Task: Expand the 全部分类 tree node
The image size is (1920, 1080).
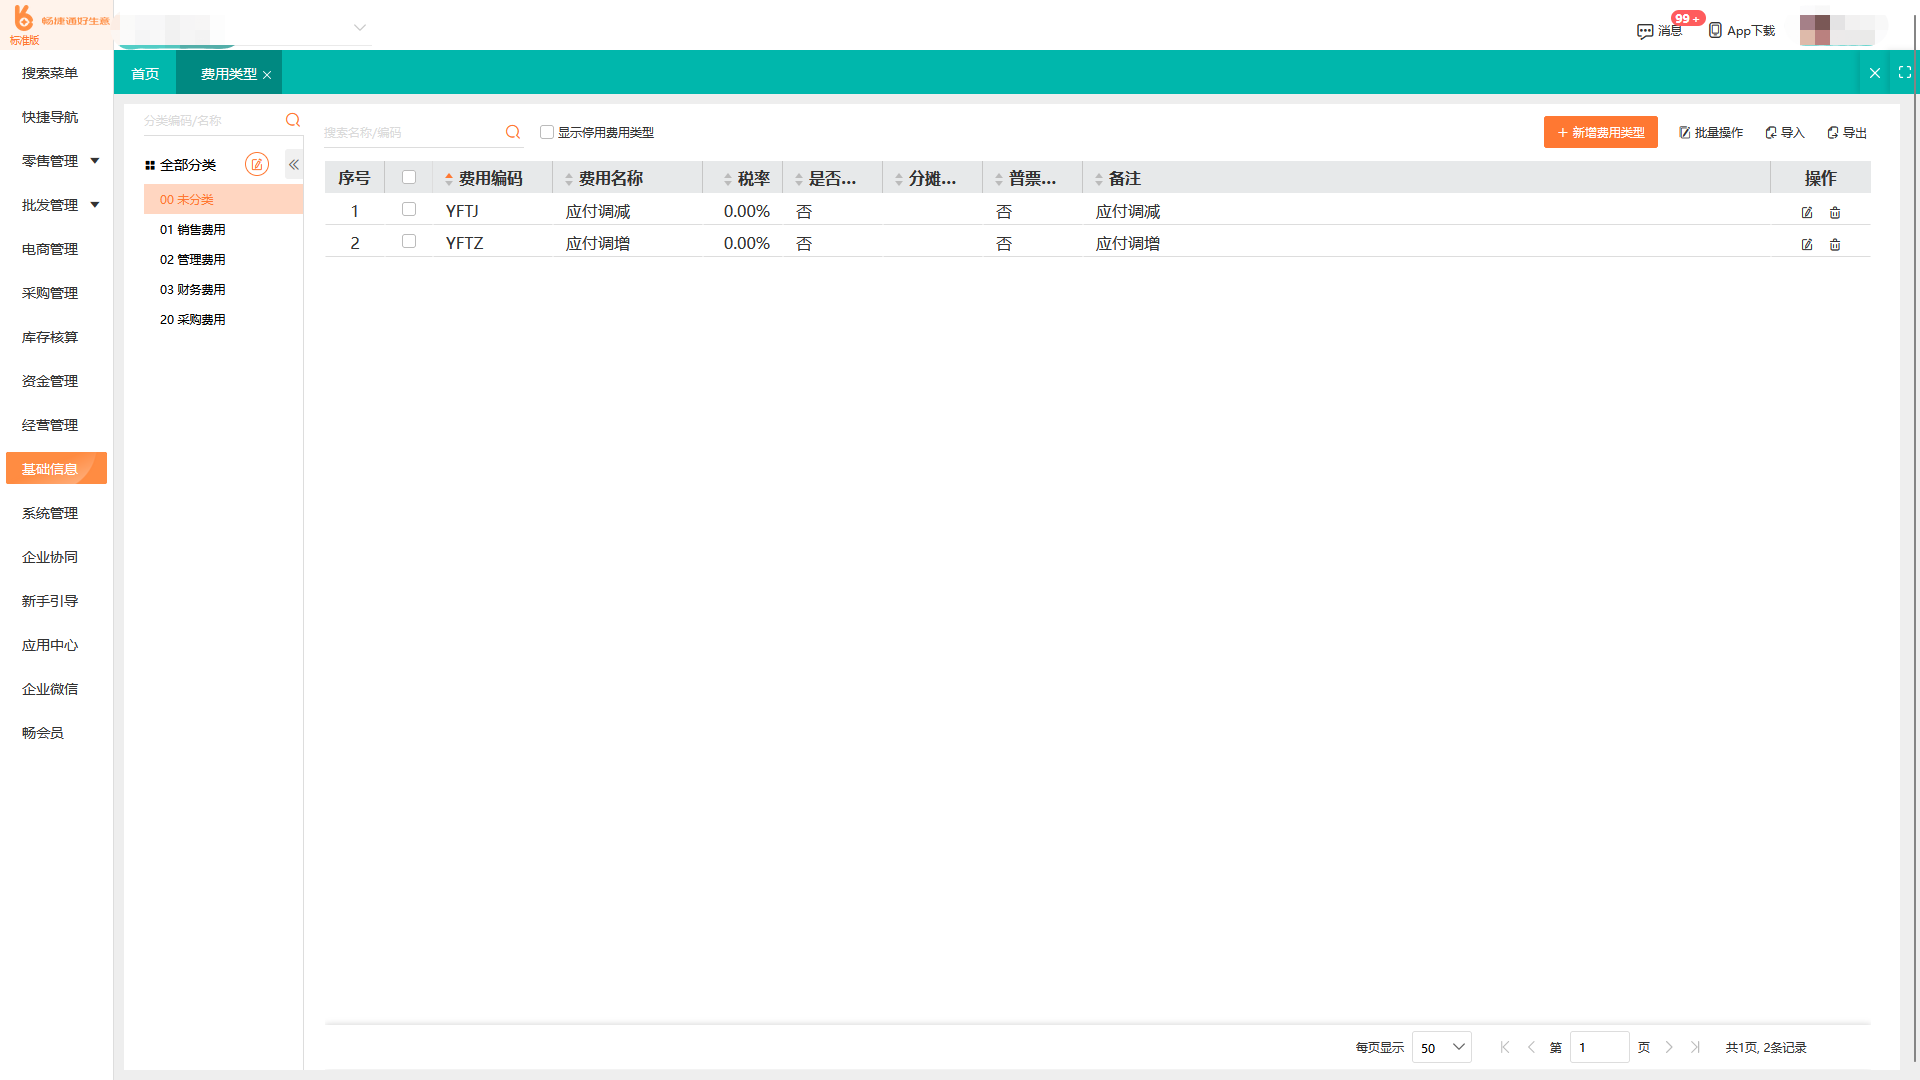Action: (149, 165)
